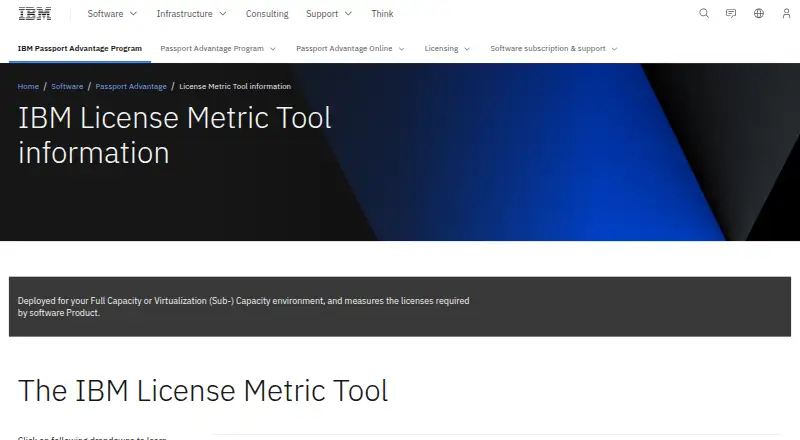The image size is (800, 440).
Task: Go to the Passport Advantage breadcrumb link
Action: (x=131, y=86)
